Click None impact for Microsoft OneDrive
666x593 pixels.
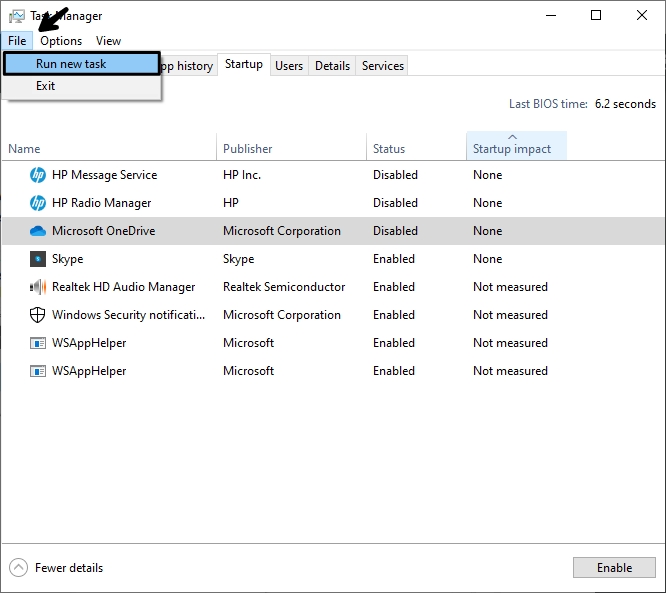coord(488,231)
